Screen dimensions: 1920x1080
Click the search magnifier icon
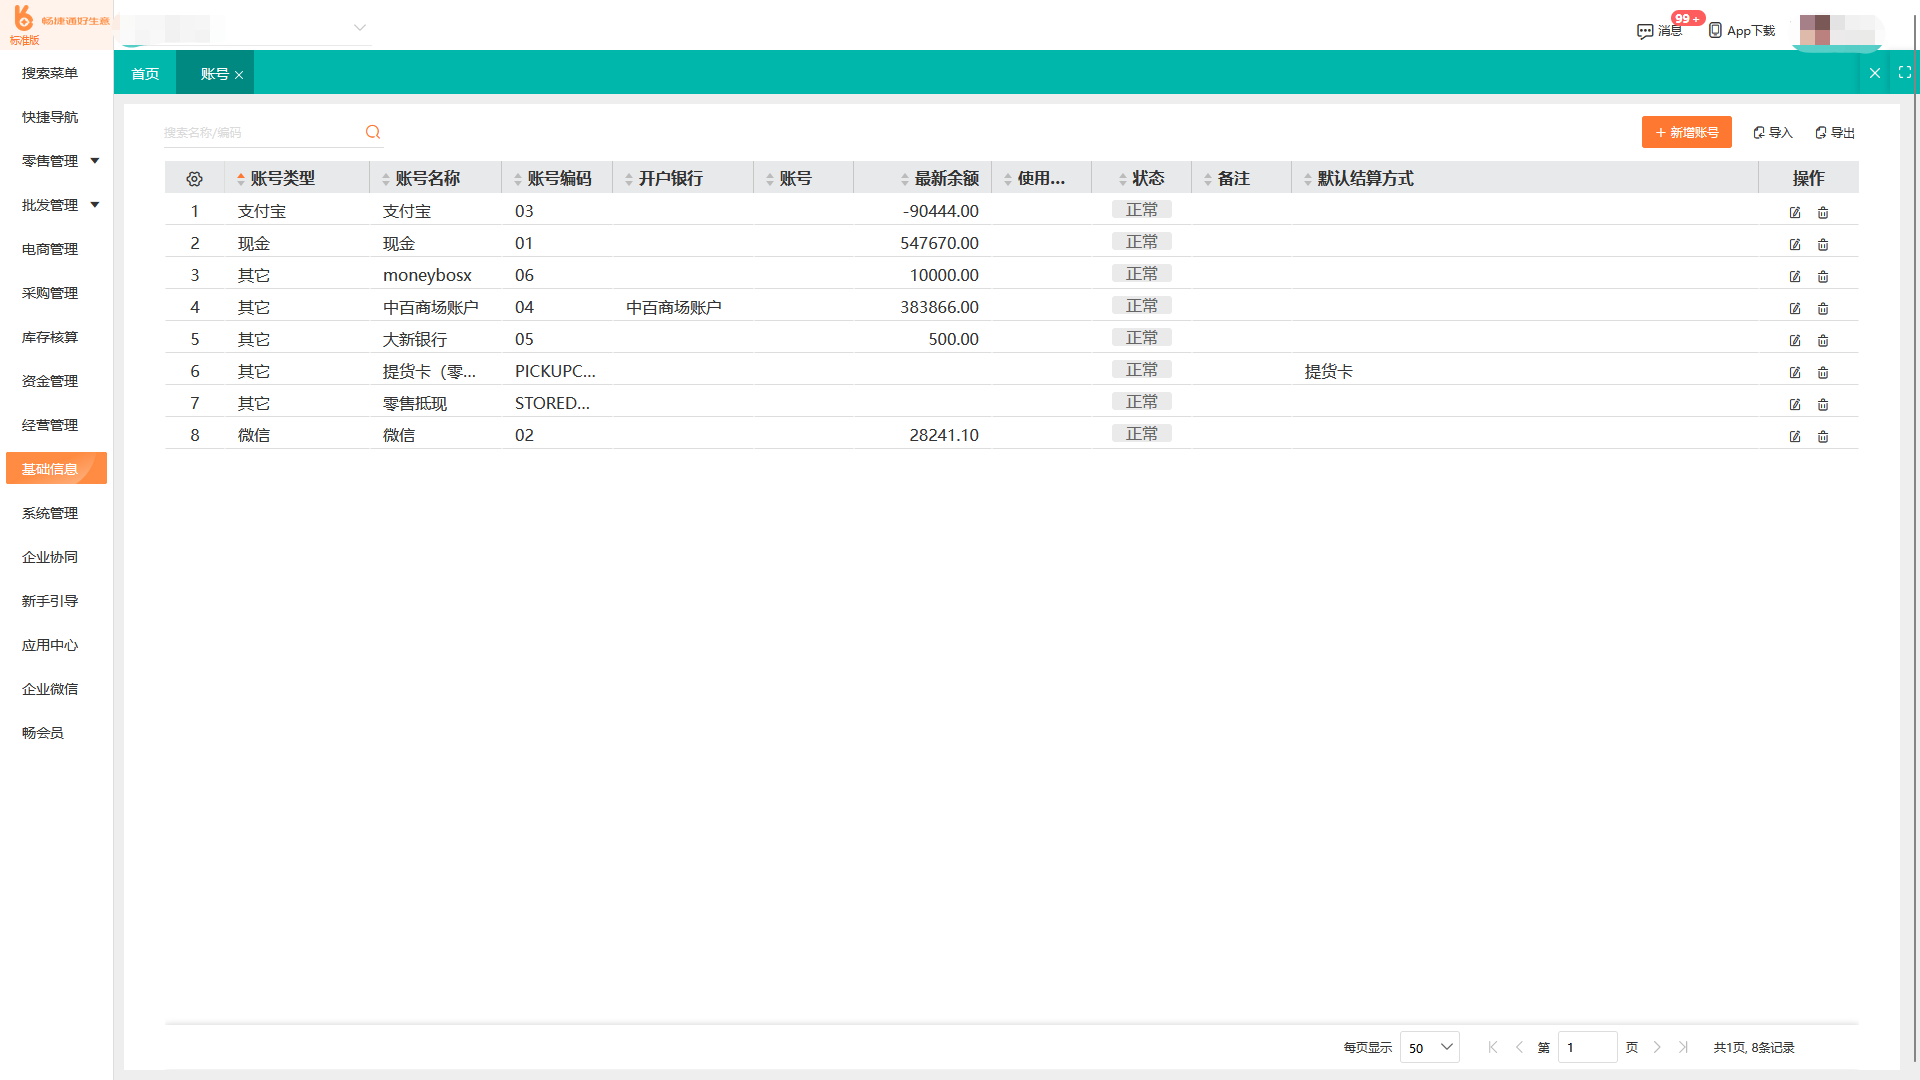point(373,131)
